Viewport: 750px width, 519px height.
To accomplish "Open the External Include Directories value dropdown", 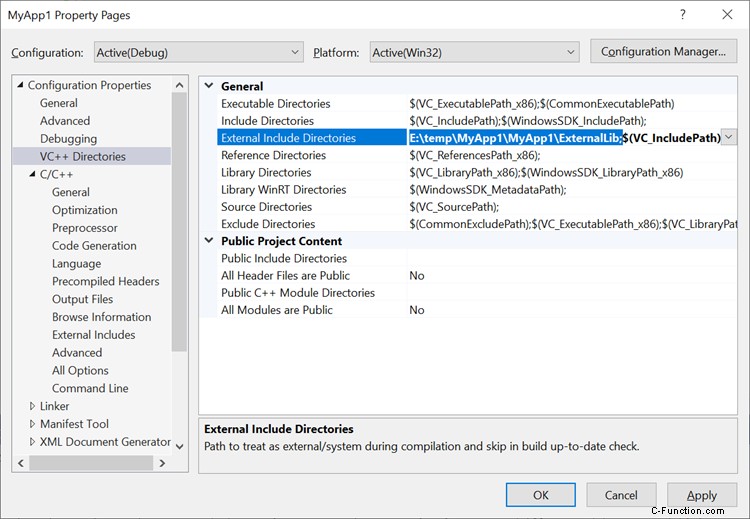I will [x=729, y=138].
